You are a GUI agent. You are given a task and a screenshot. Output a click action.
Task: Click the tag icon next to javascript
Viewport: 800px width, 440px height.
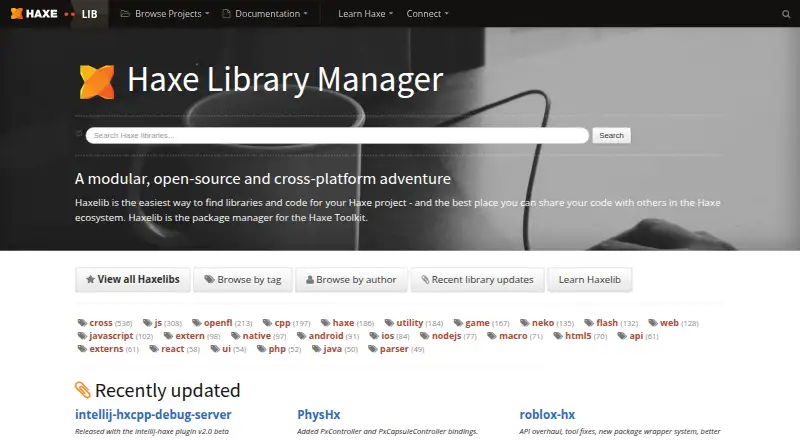(82, 336)
